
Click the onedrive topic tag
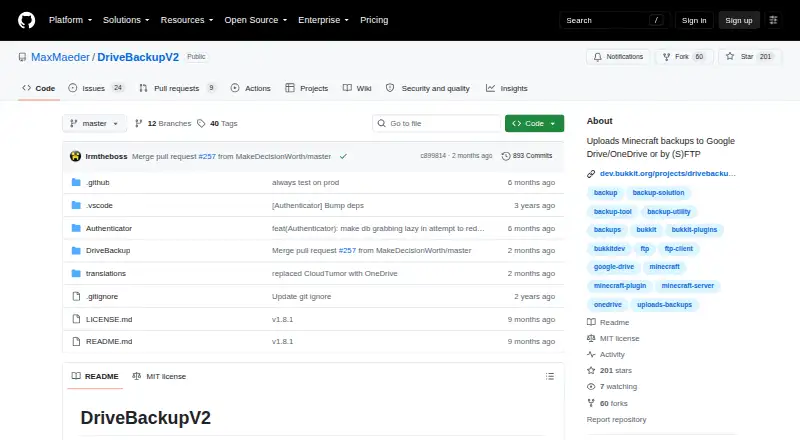coord(608,304)
